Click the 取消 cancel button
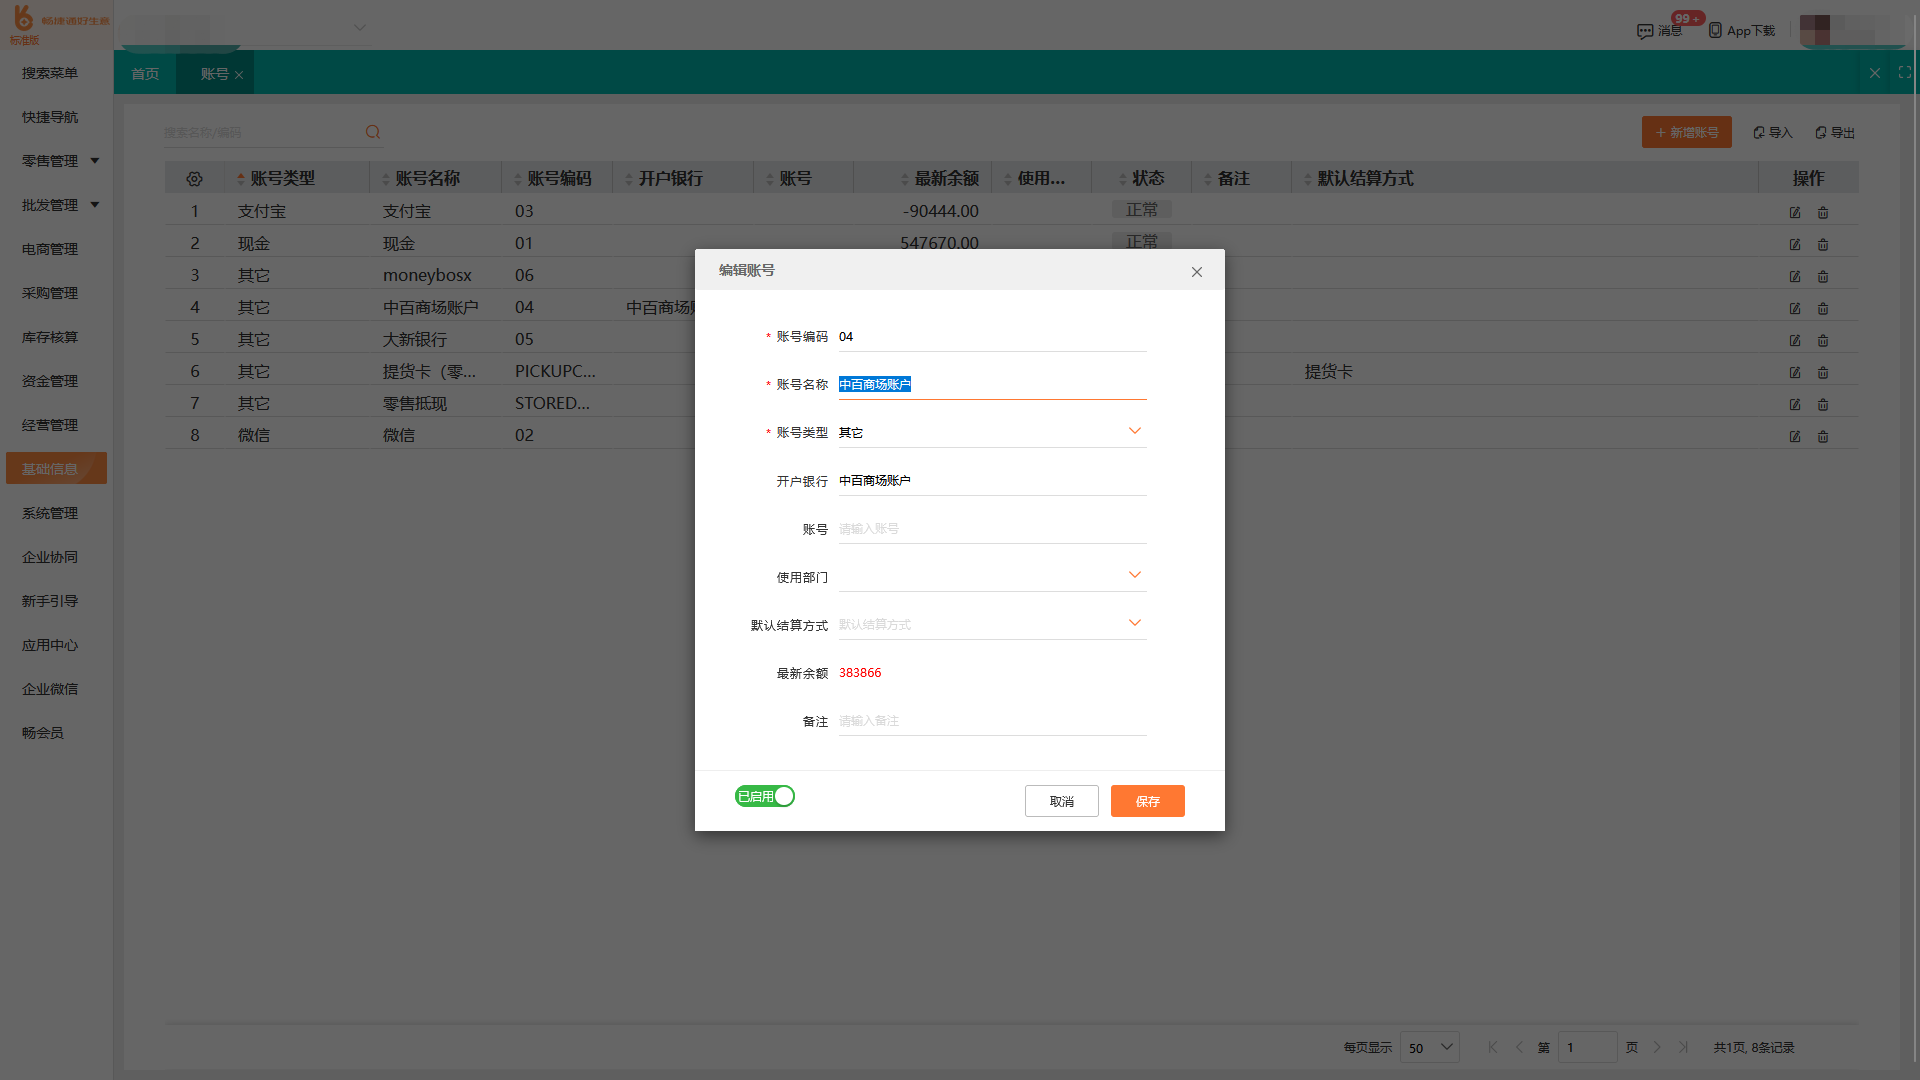Viewport: 1920px width, 1080px height. (1062, 800)
